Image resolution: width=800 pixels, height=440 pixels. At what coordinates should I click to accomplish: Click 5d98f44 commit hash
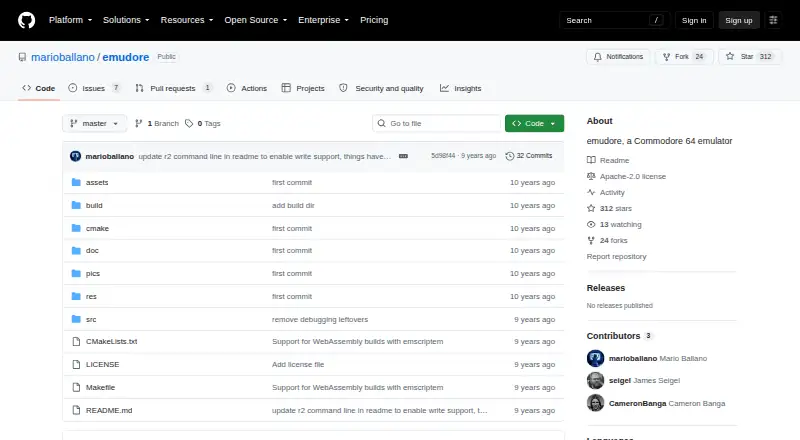coord(443,156)
